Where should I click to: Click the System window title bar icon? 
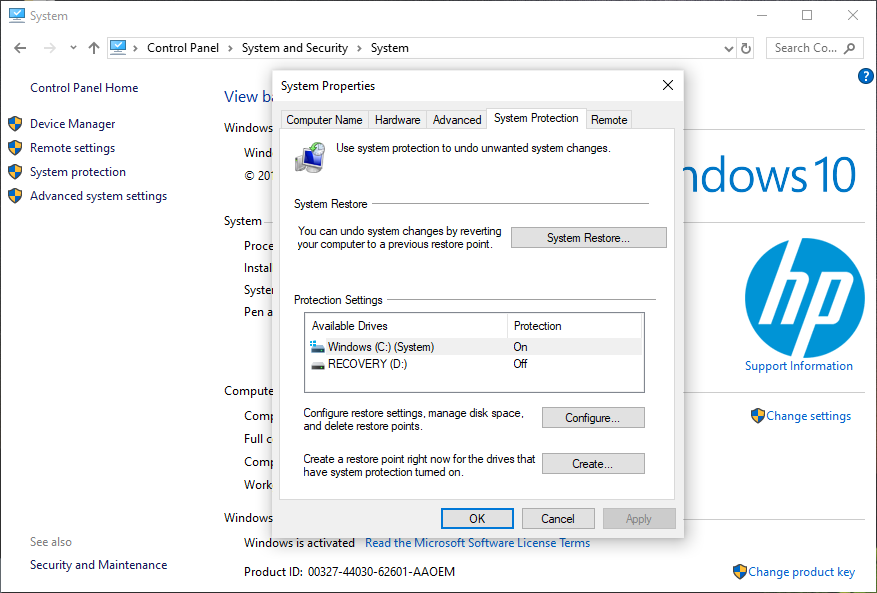pyautogui.click(x=17, y=16)
